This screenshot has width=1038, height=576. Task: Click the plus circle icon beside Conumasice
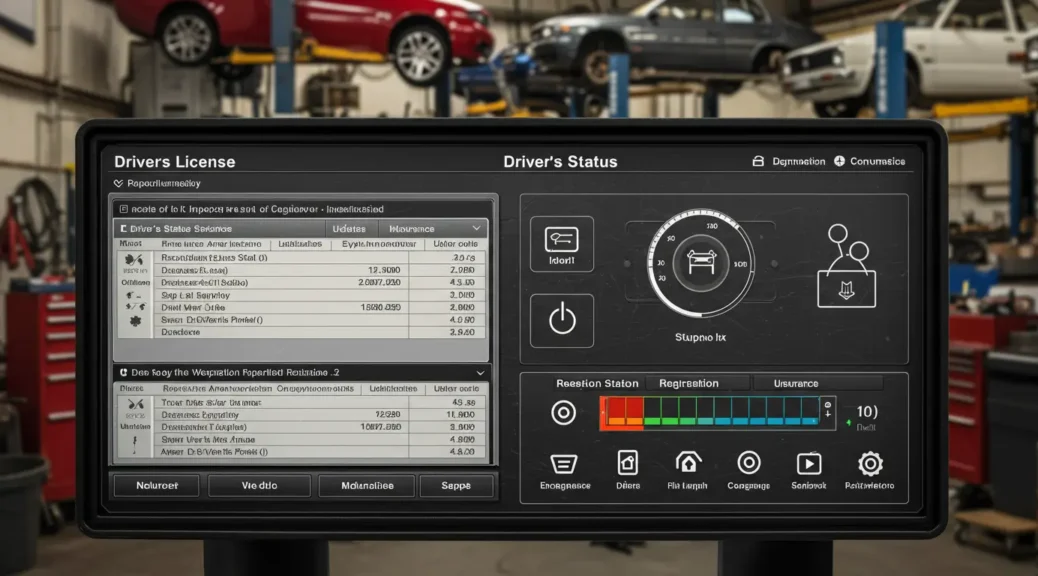(x=839, y=161)
